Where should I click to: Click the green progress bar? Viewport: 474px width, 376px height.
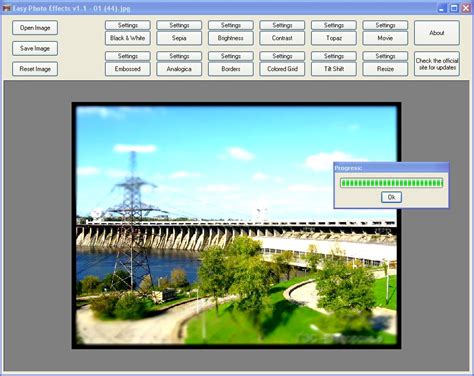coord(391,183)
